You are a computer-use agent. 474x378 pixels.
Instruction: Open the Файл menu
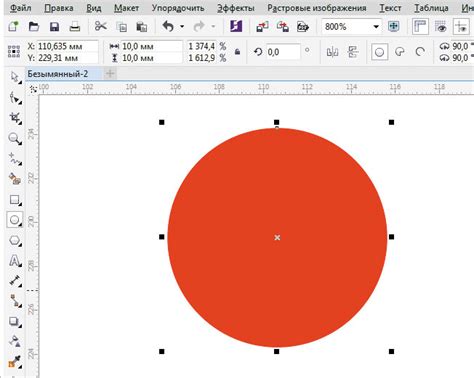coord(20,8)
